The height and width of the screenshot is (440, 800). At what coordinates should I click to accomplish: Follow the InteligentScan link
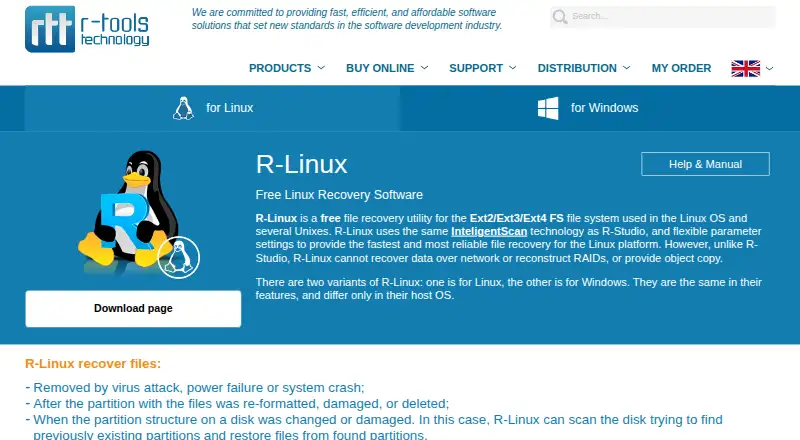[x=489, y=232]
